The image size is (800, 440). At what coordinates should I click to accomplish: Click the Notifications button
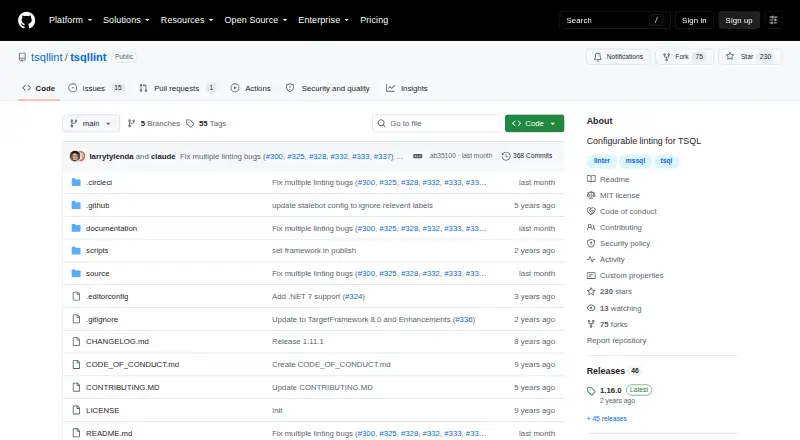point(618,57)
